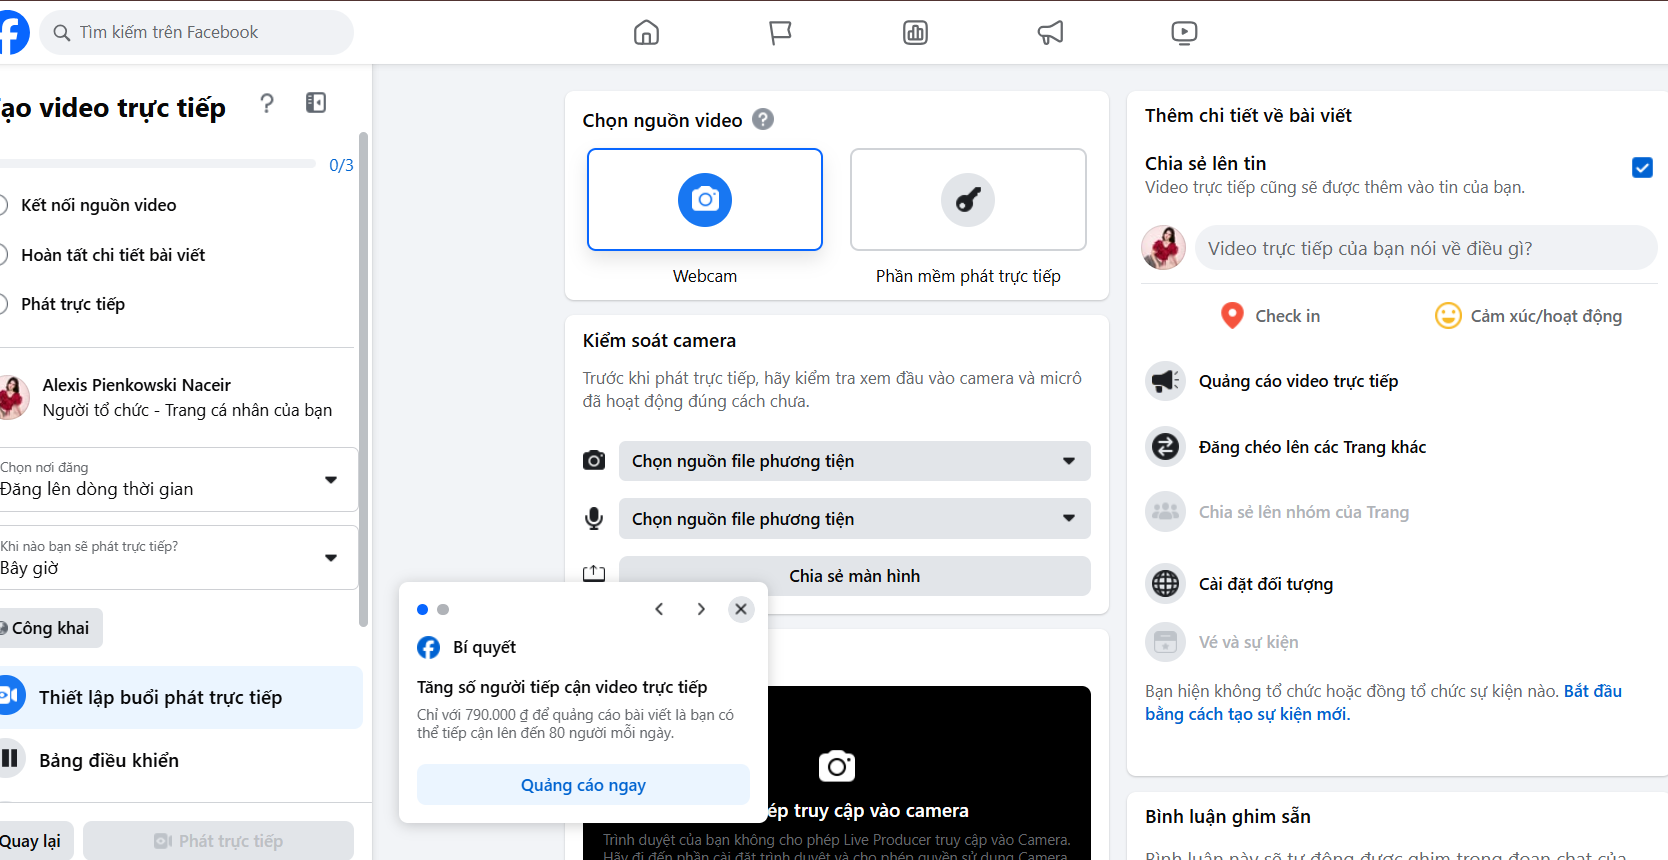Select Phần mềm phát trực tiếp source
The image size is (1668, 860).
(x=968, y=200)
